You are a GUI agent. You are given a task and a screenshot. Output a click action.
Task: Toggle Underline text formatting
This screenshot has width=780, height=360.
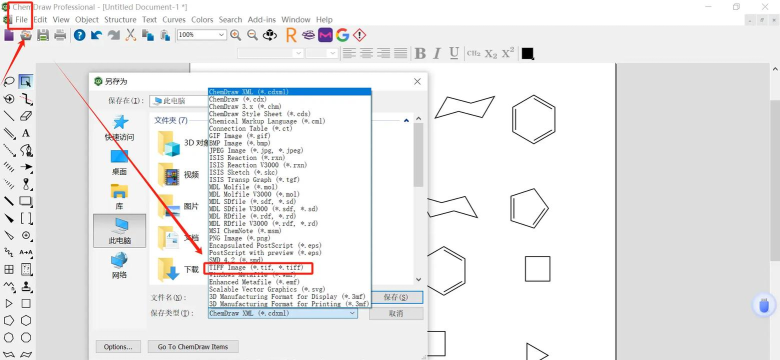[x=454, y=53]
